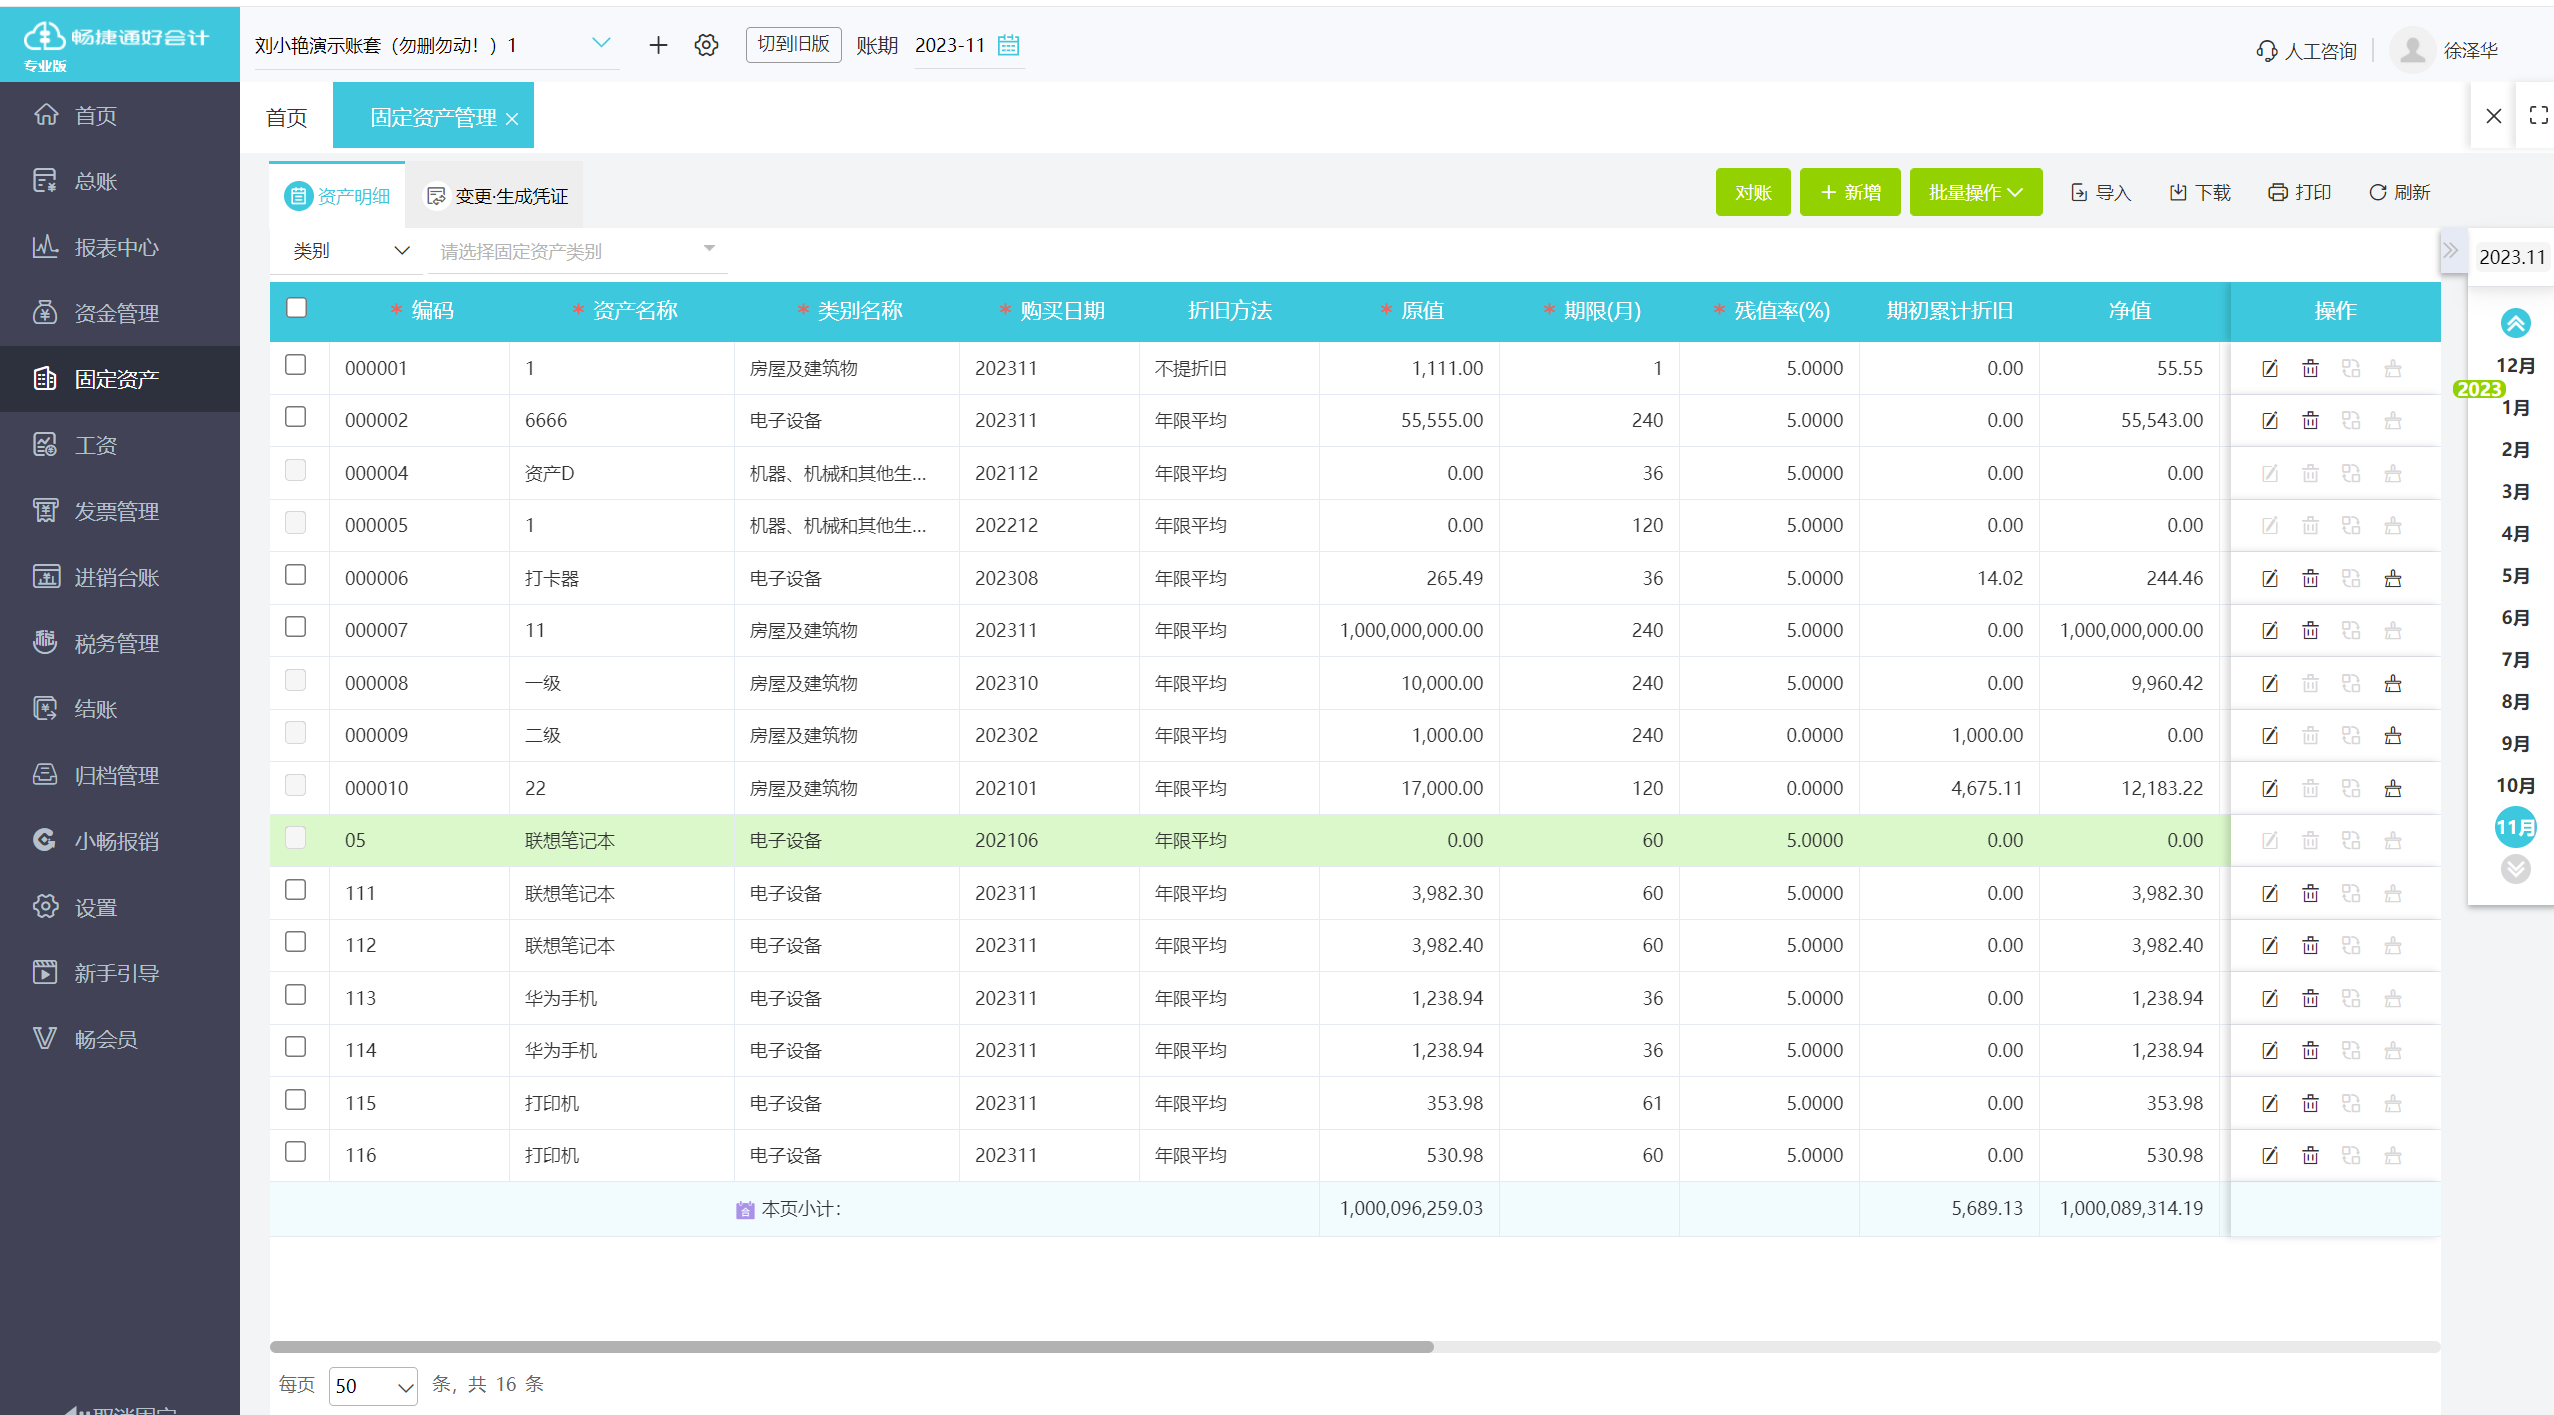Toggle the select all checkbox in header
Viewport: 2554px width, 1415px height.
(x=296, y=310)
